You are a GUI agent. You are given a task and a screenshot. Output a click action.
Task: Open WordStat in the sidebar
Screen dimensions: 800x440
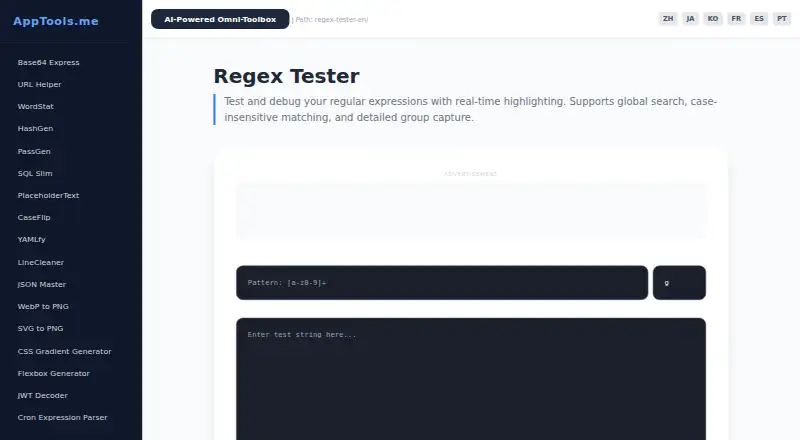click(x=35, y=106)
